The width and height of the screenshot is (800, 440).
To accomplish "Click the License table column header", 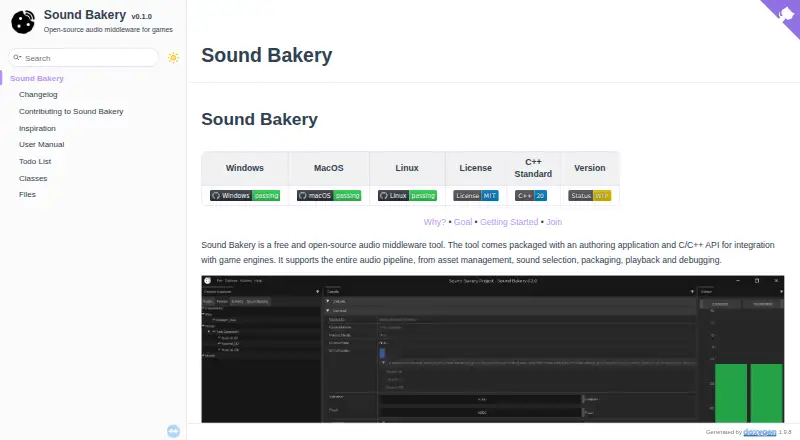I will pos(476,168).
